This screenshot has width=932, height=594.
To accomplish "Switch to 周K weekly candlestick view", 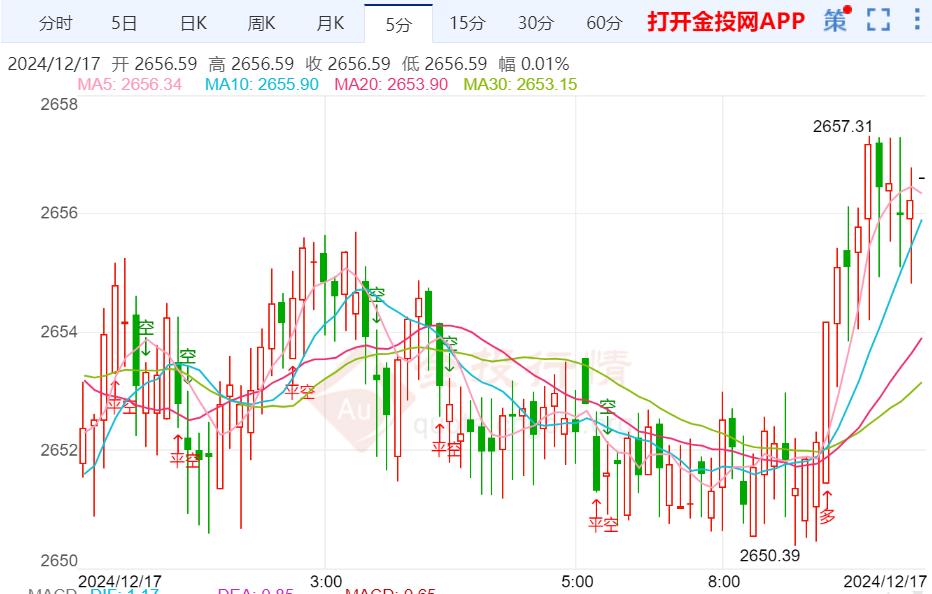I will coord(261,22).
